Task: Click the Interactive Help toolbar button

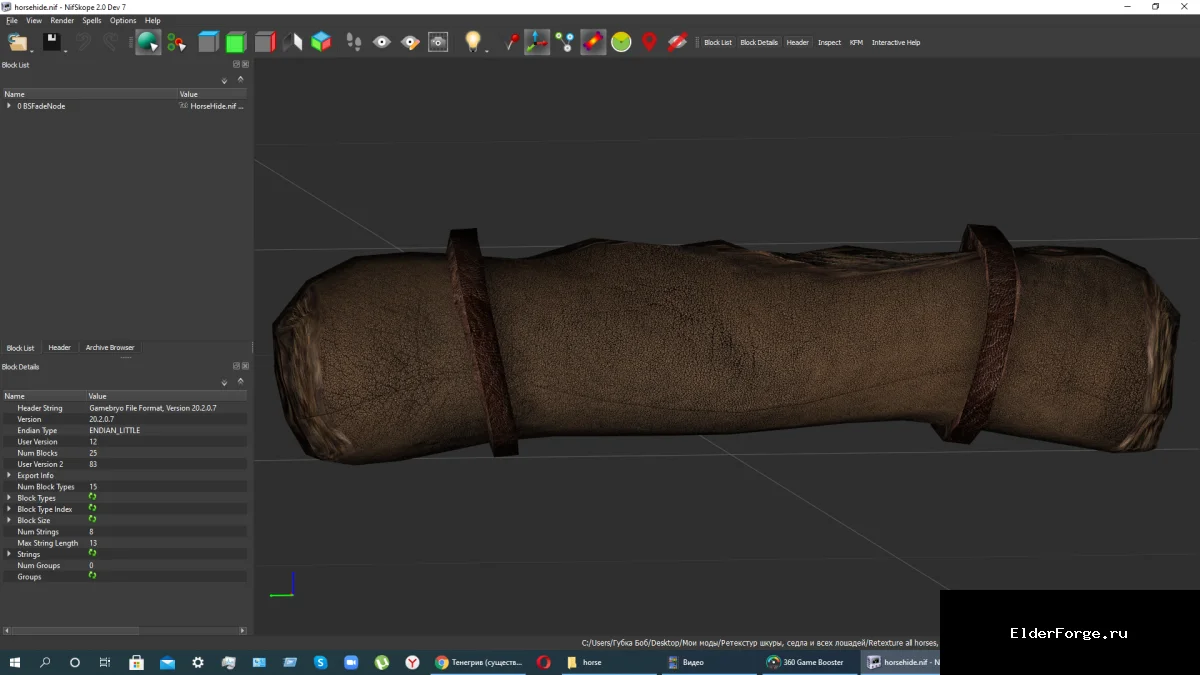Action: 895,43
